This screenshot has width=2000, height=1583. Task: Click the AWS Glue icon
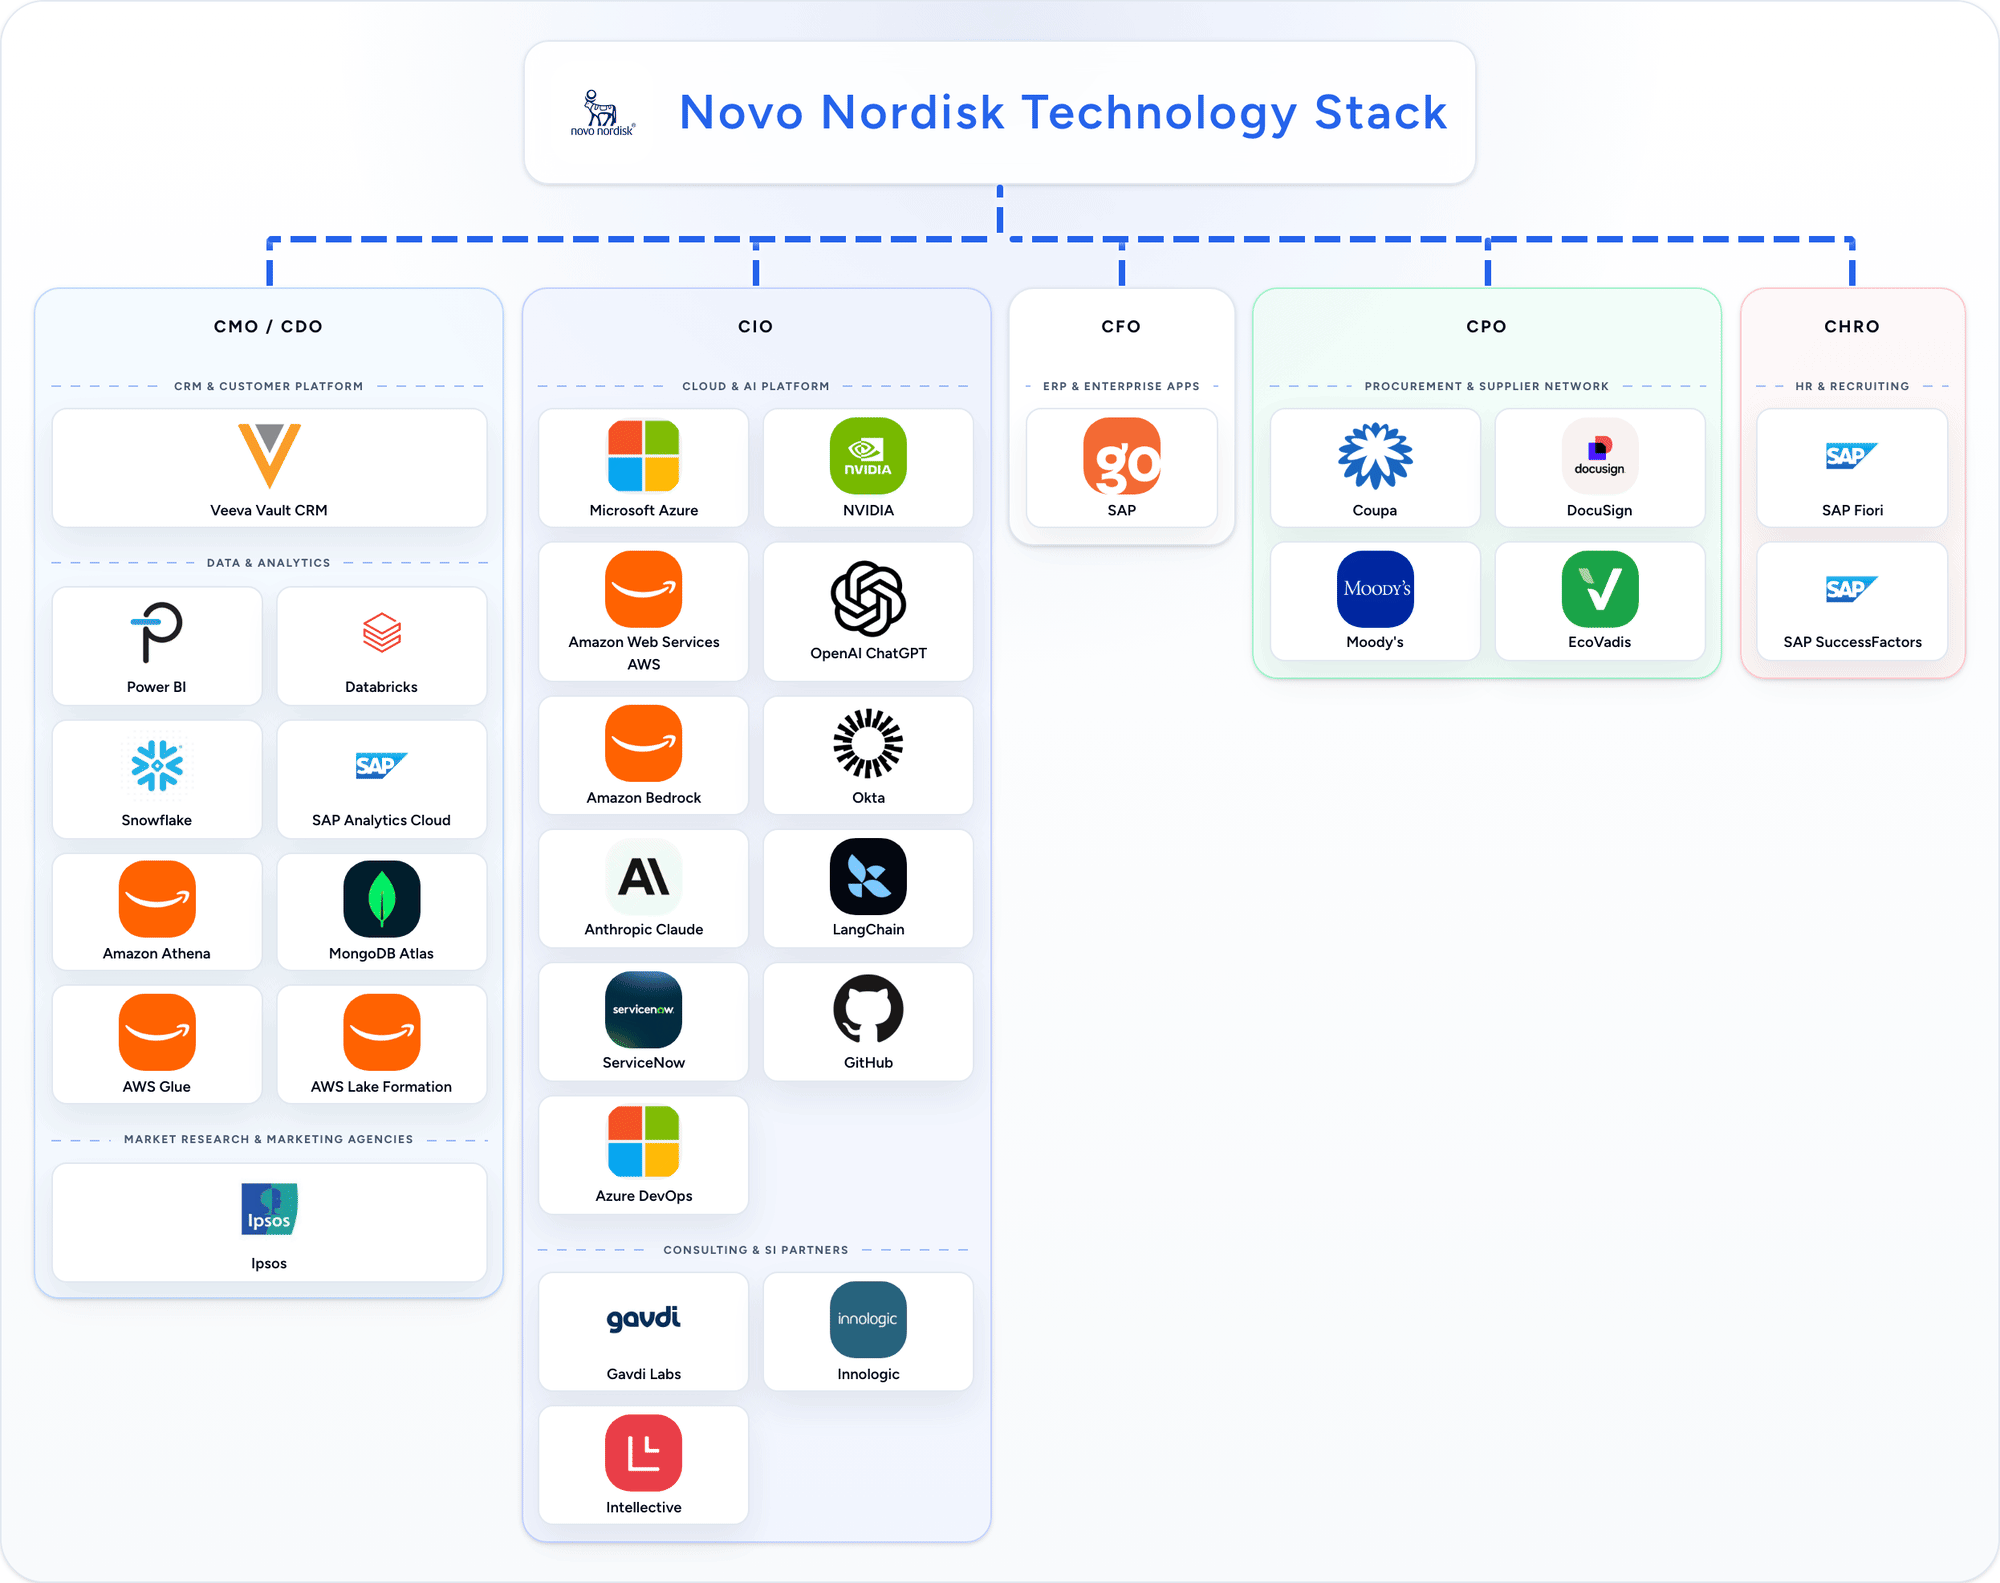click(x=157, y=1031)
